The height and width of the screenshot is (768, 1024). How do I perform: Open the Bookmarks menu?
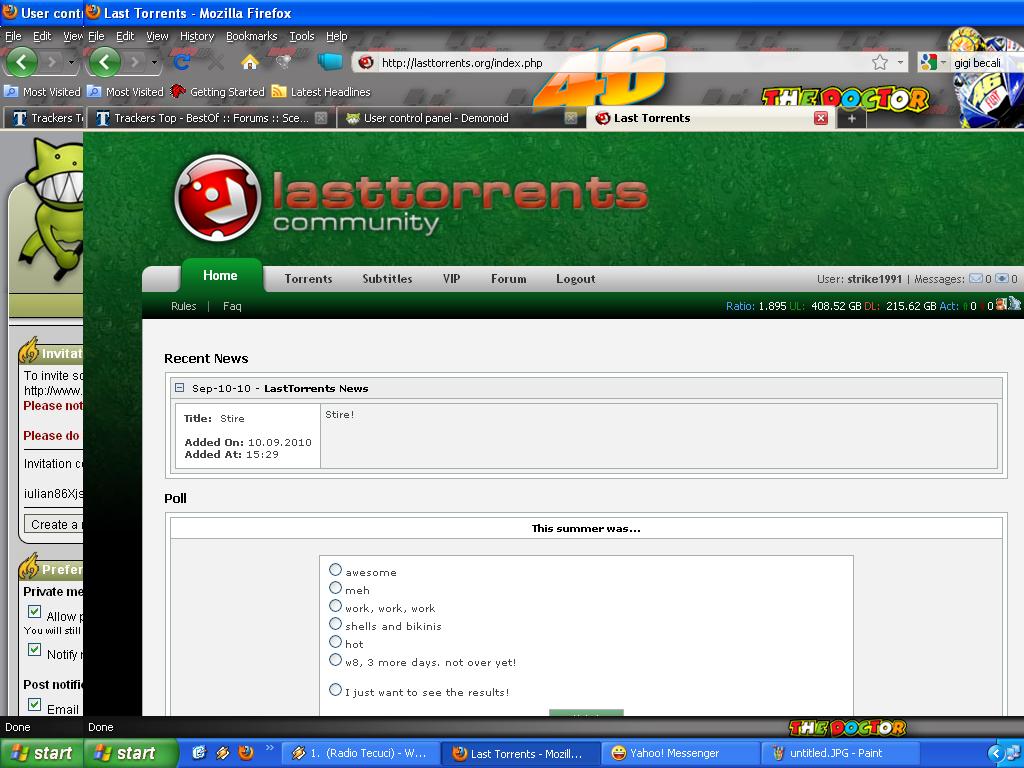point(251,36)
